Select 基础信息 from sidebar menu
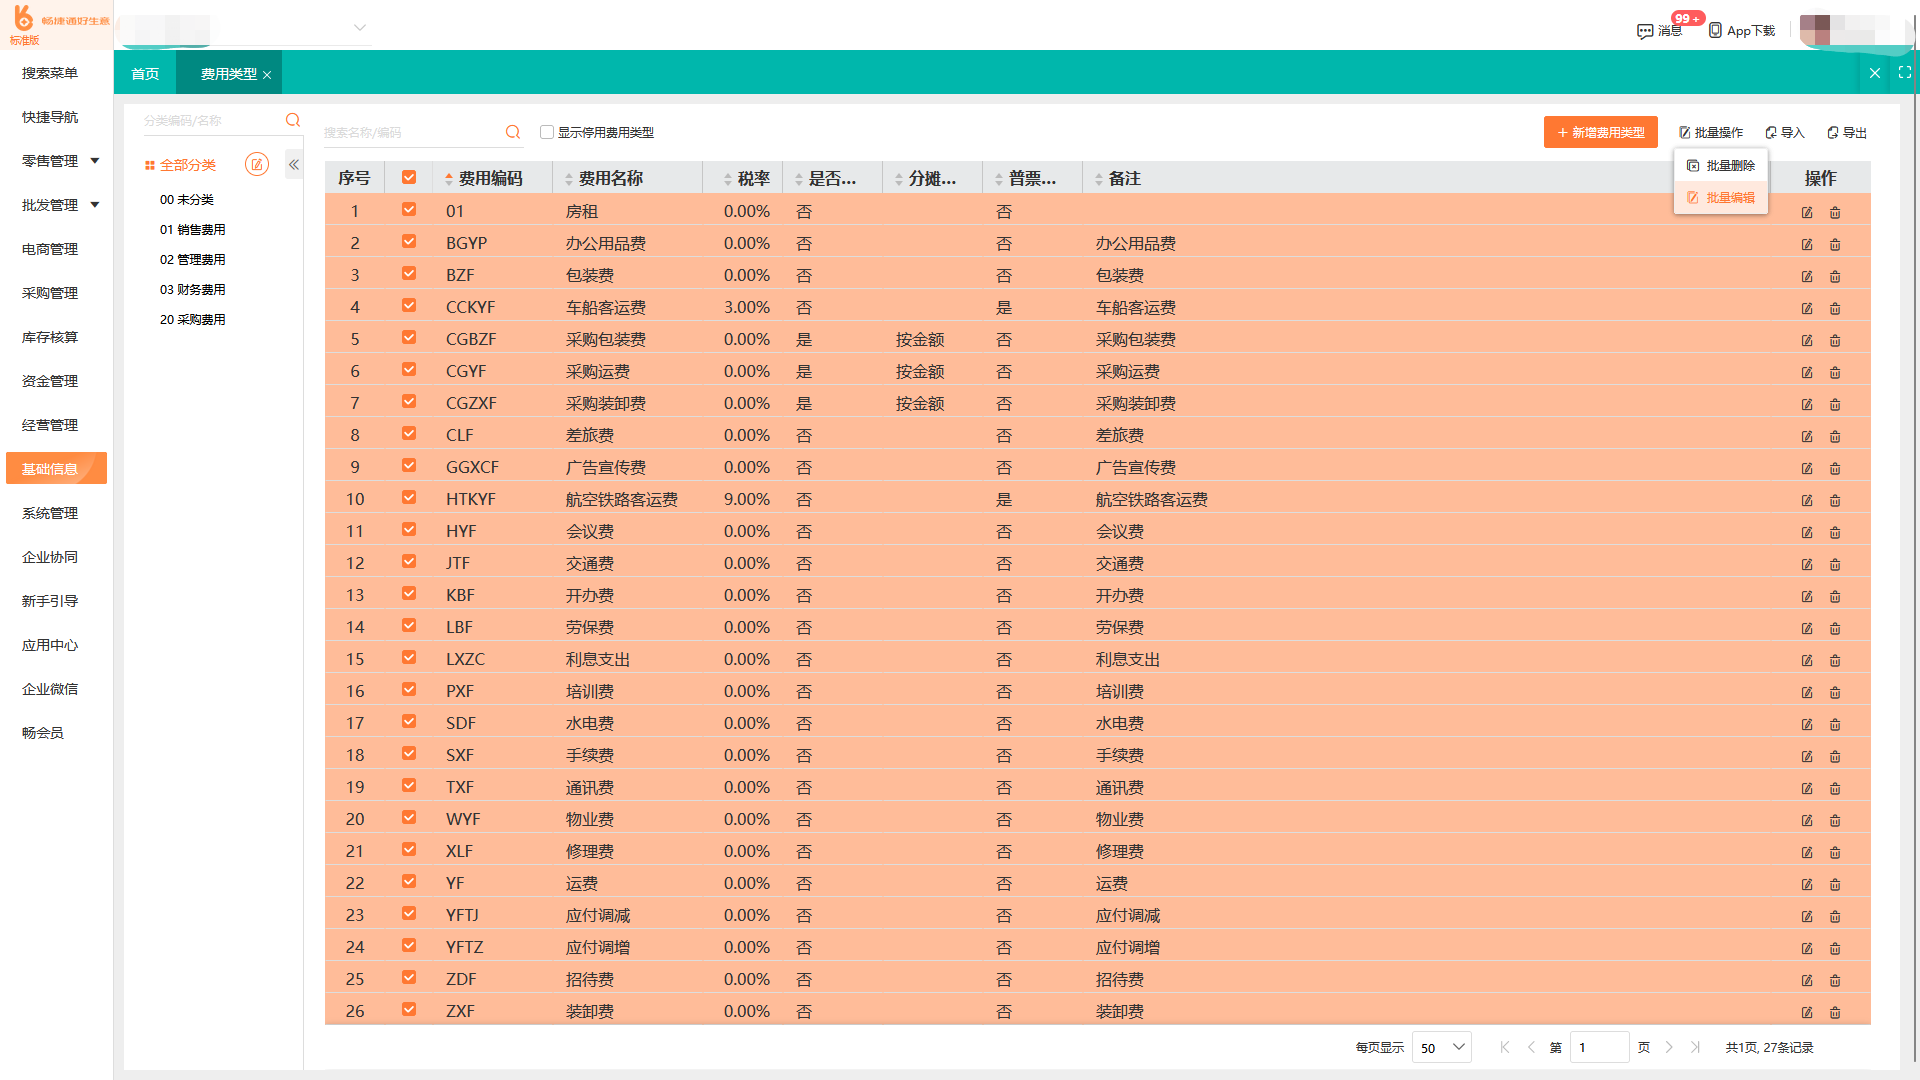This screenshot has height=1080, width=1920. [x=53, y=468]
